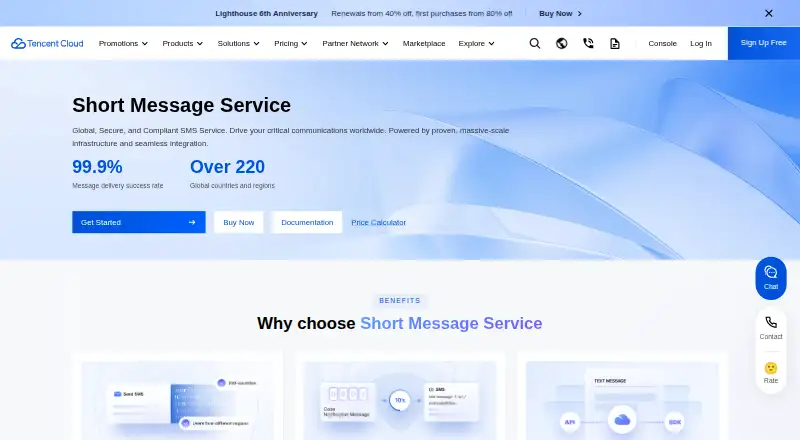The height and width of the screenshot is (440, 800).
Task: Click "Global countries and regions" caption
Action: click(232, 186)
